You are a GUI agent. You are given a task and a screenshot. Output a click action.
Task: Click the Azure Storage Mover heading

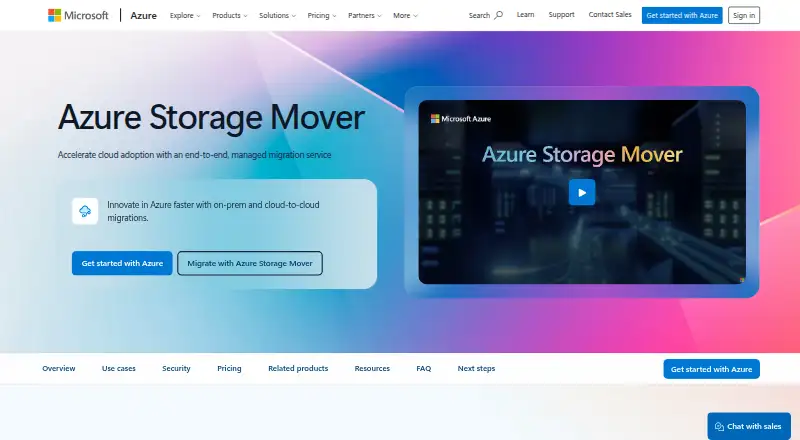click(211, 117)
